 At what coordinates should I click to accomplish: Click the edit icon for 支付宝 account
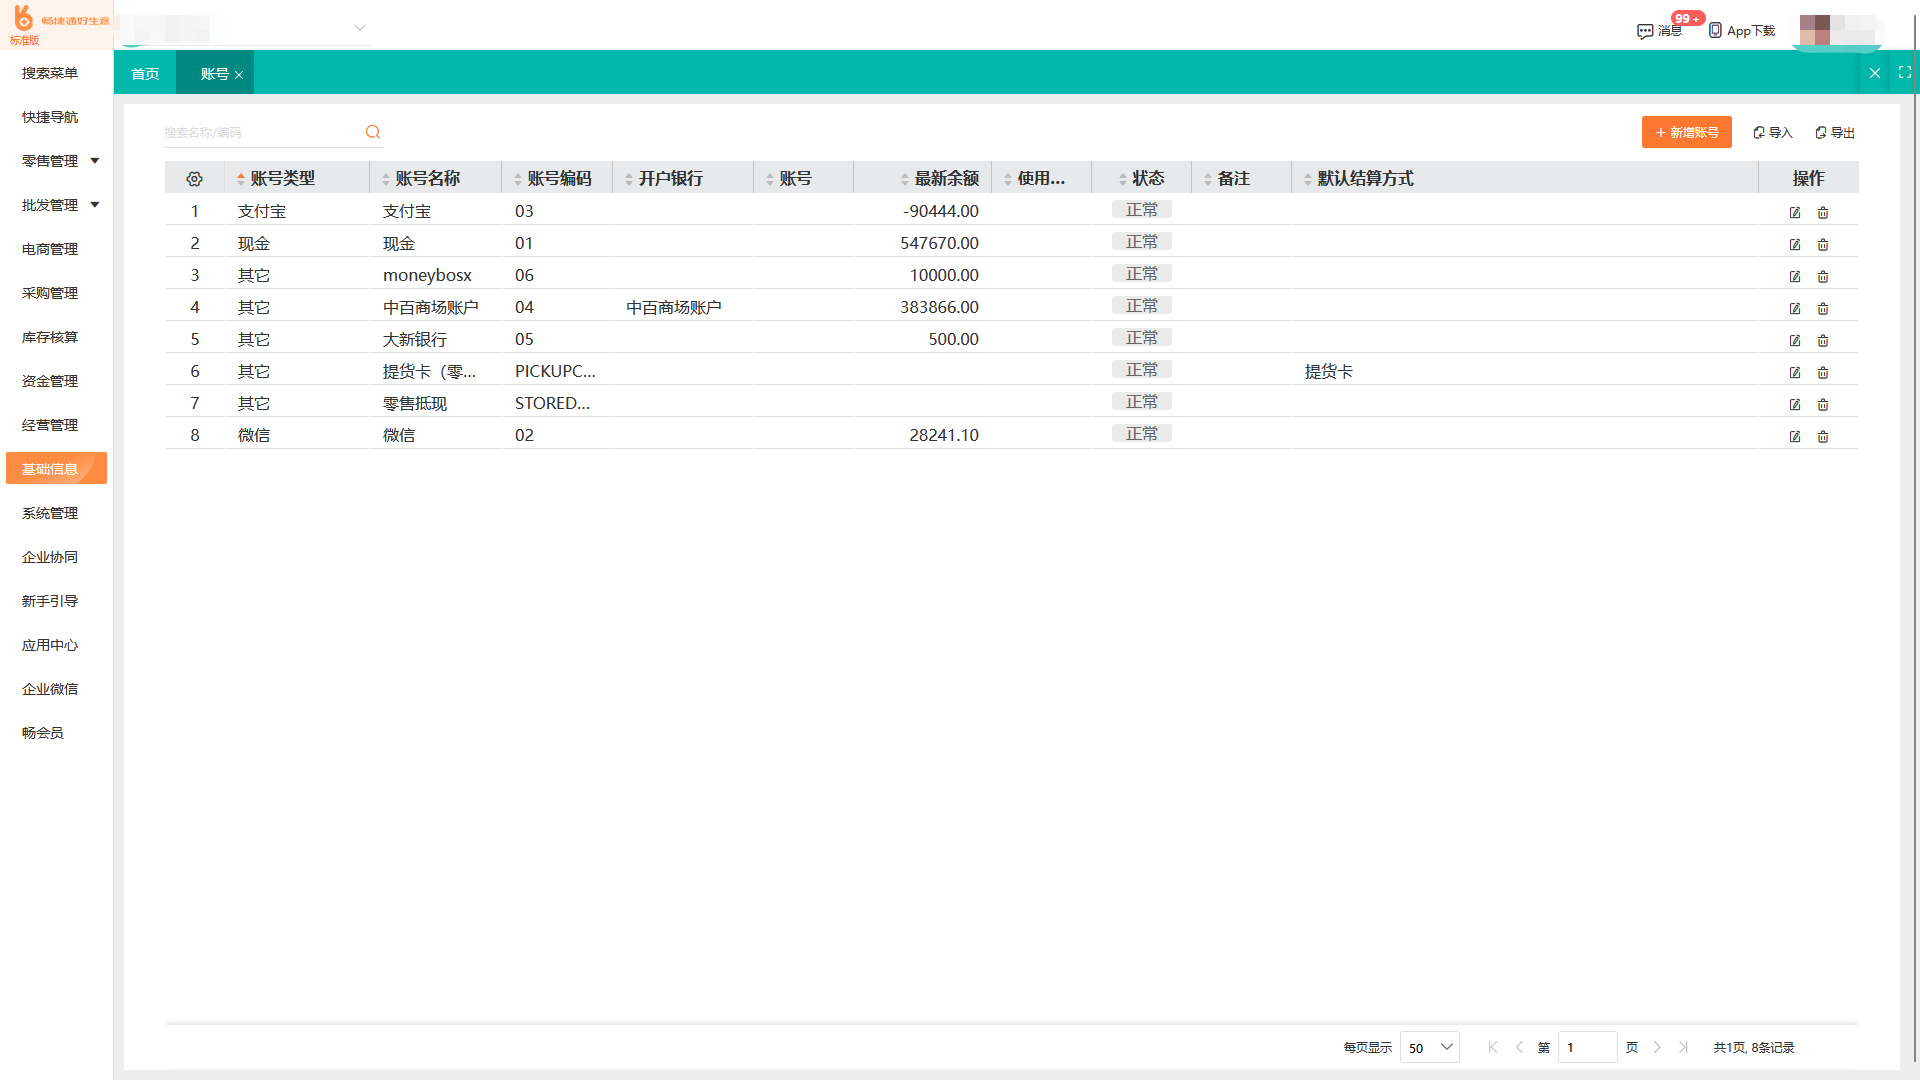(1795, 211)
